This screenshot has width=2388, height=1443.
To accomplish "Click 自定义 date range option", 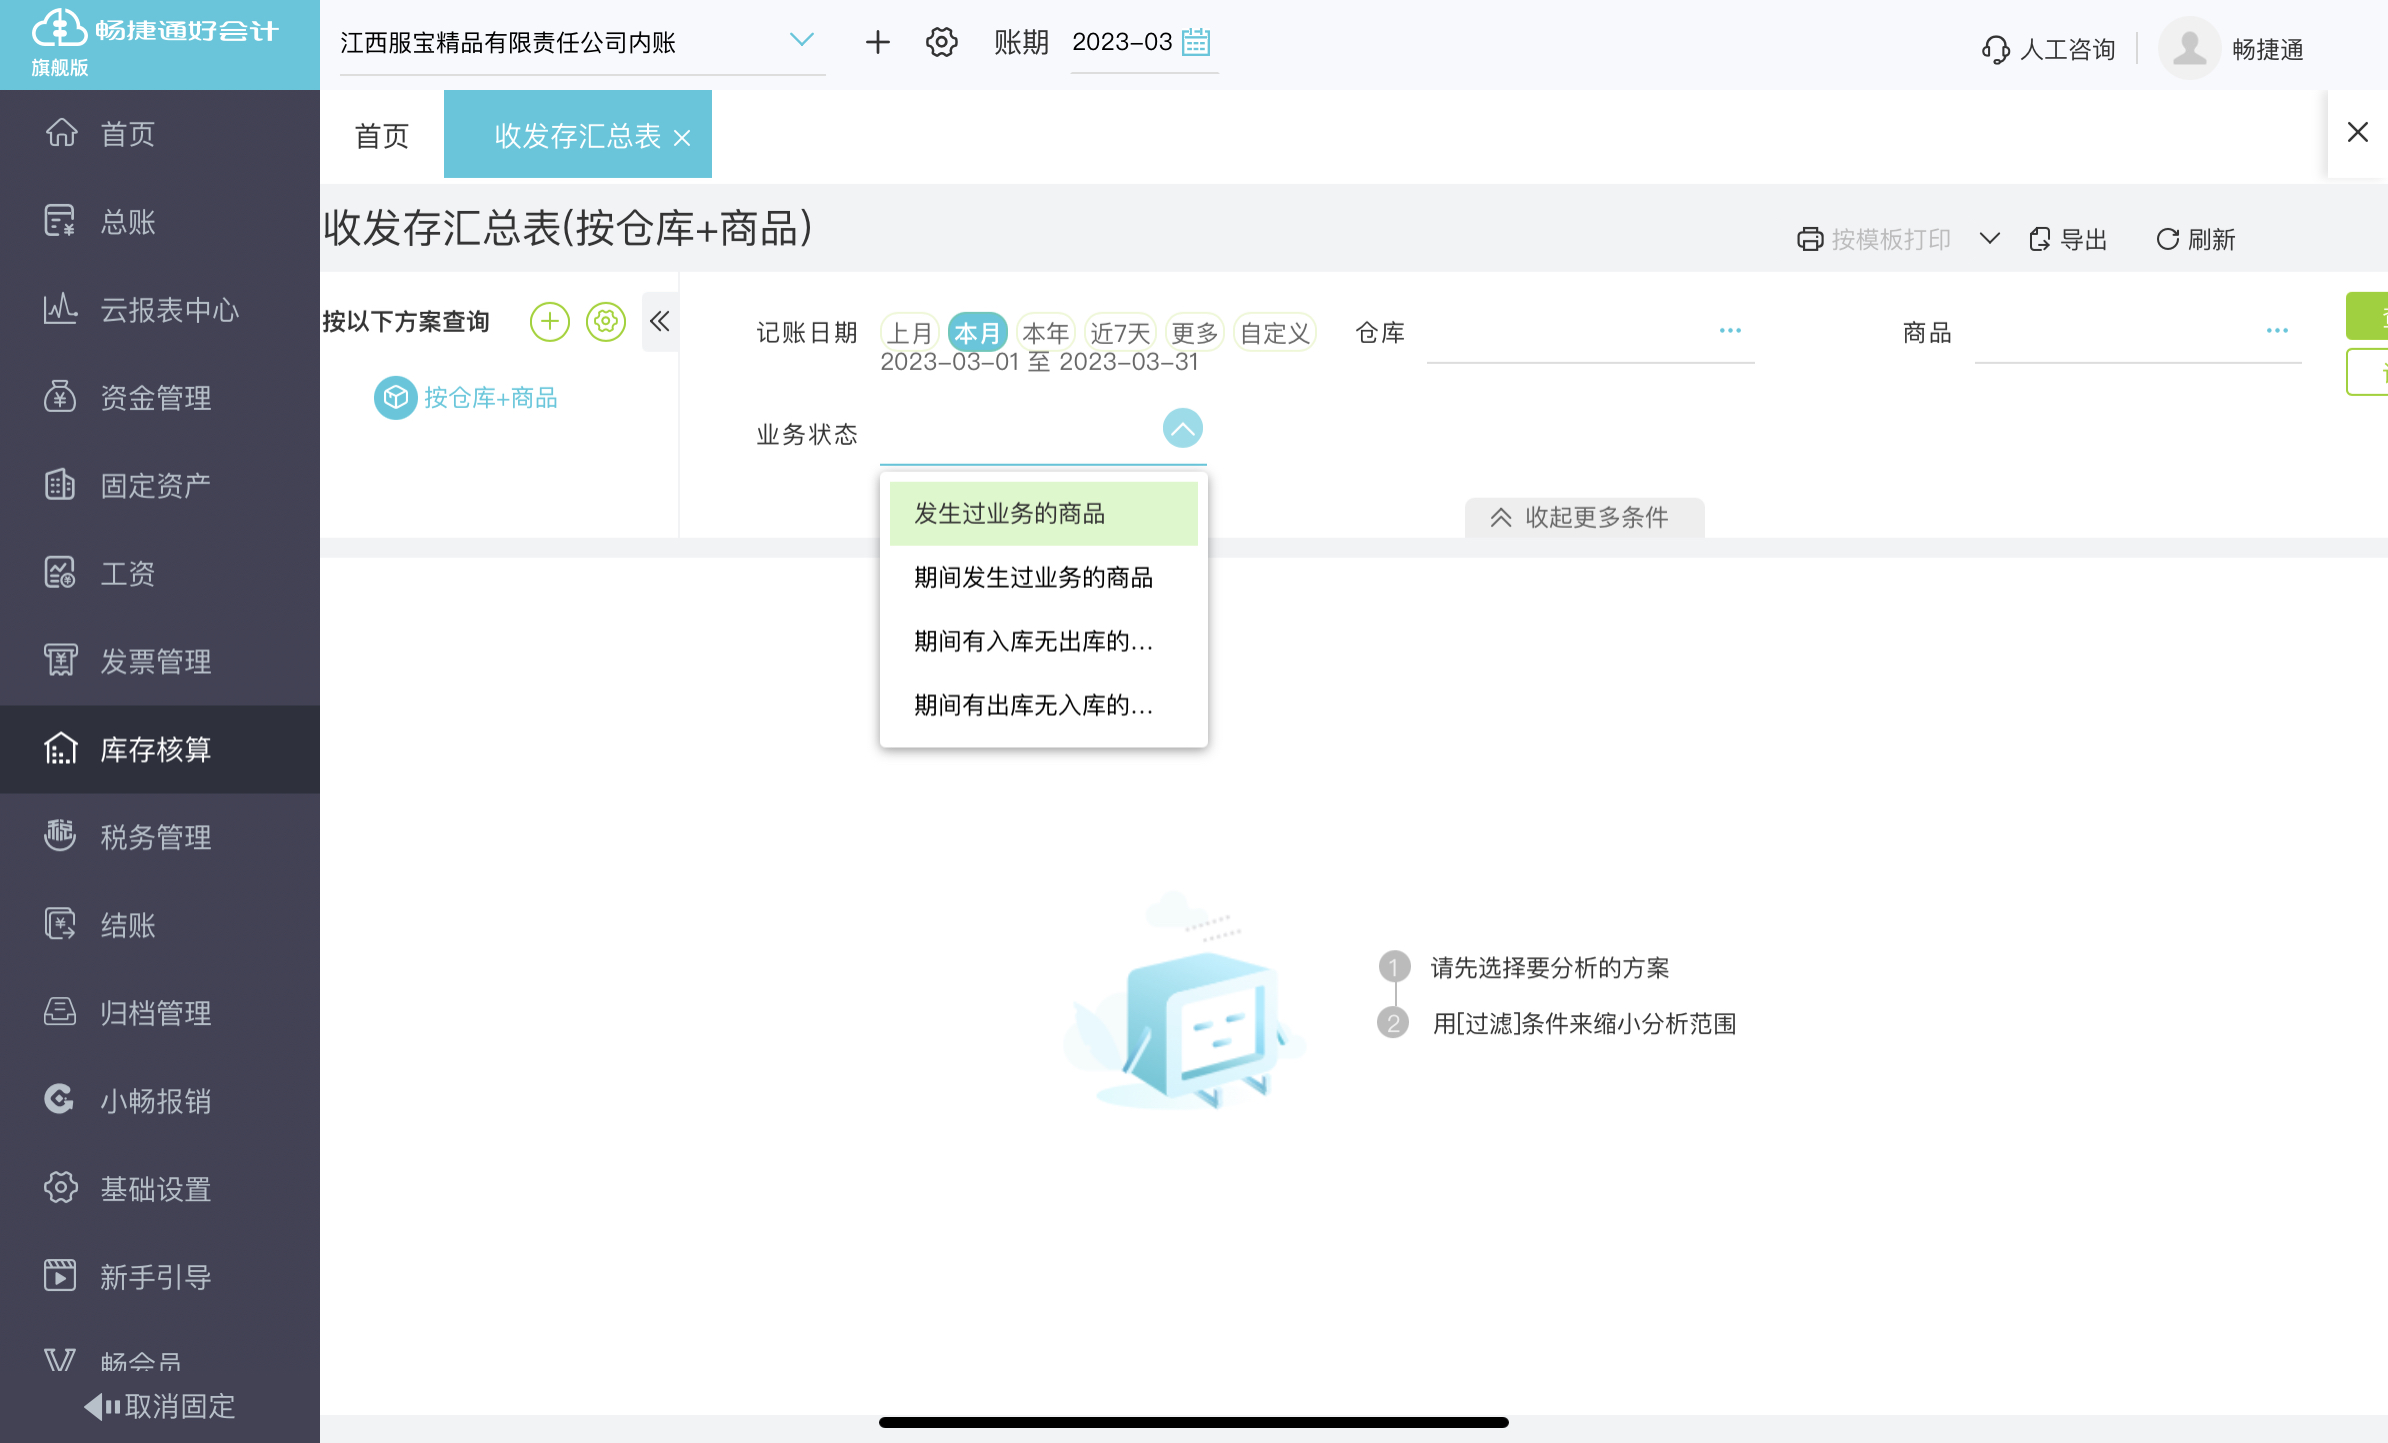I will pos(1276,331).
